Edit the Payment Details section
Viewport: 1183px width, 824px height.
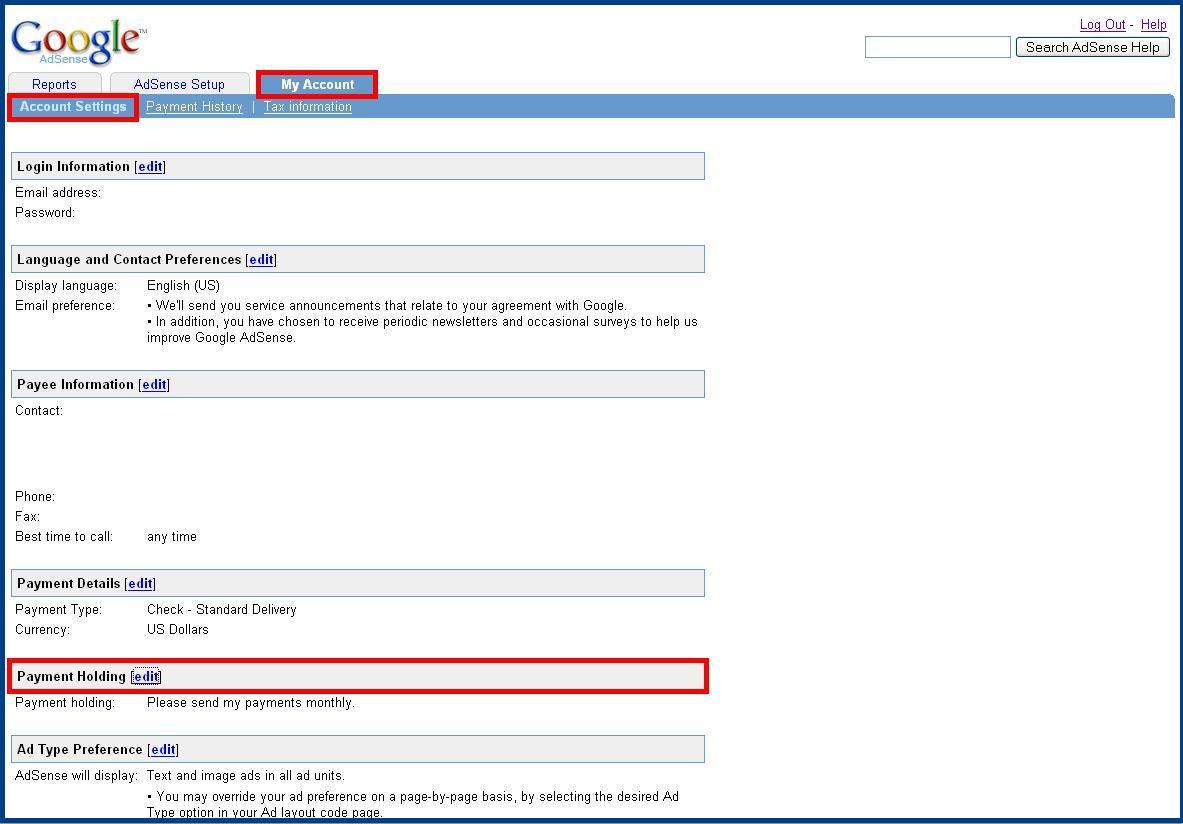point(140,584)
